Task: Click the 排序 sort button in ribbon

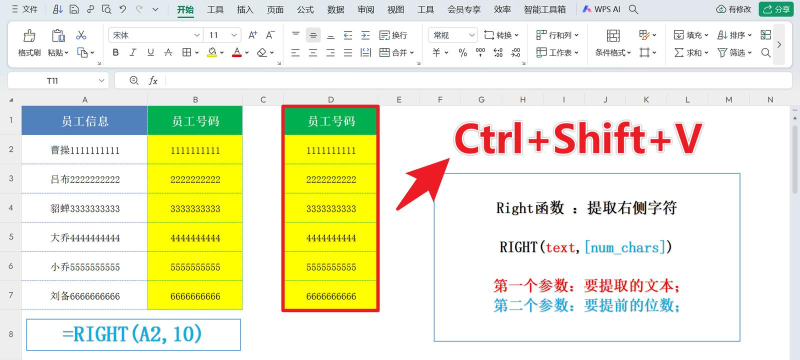Action: [x=734, y=35]
